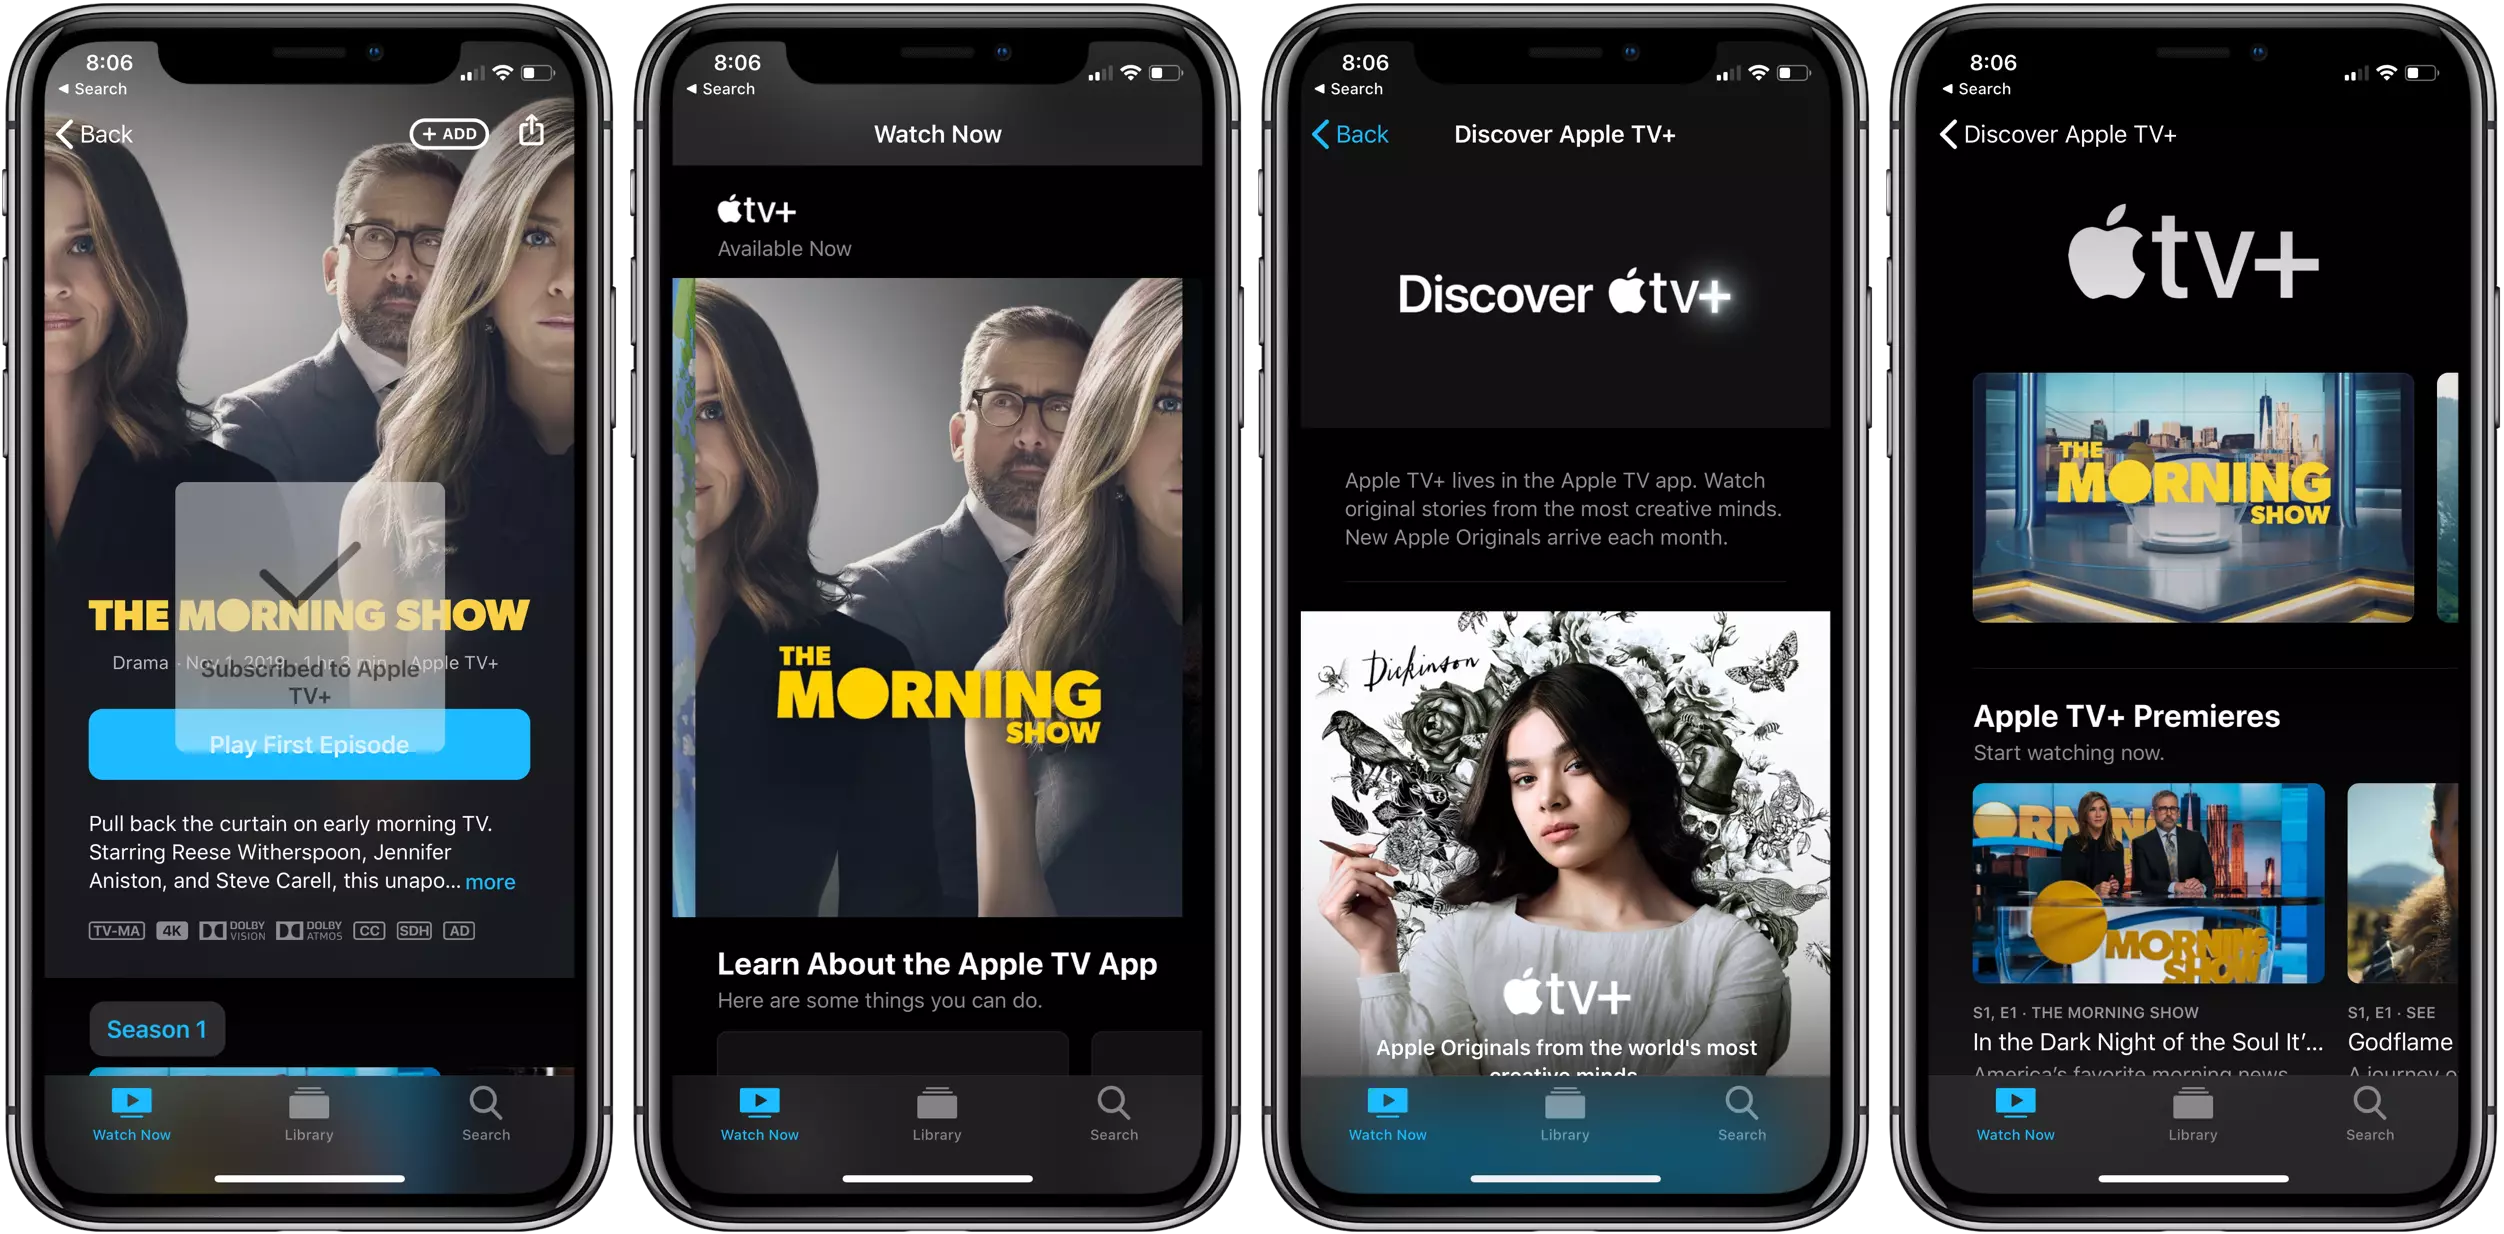Click Play First Episode button
Viewport: 2504px width, 1234px height.
tap(310, 744)
